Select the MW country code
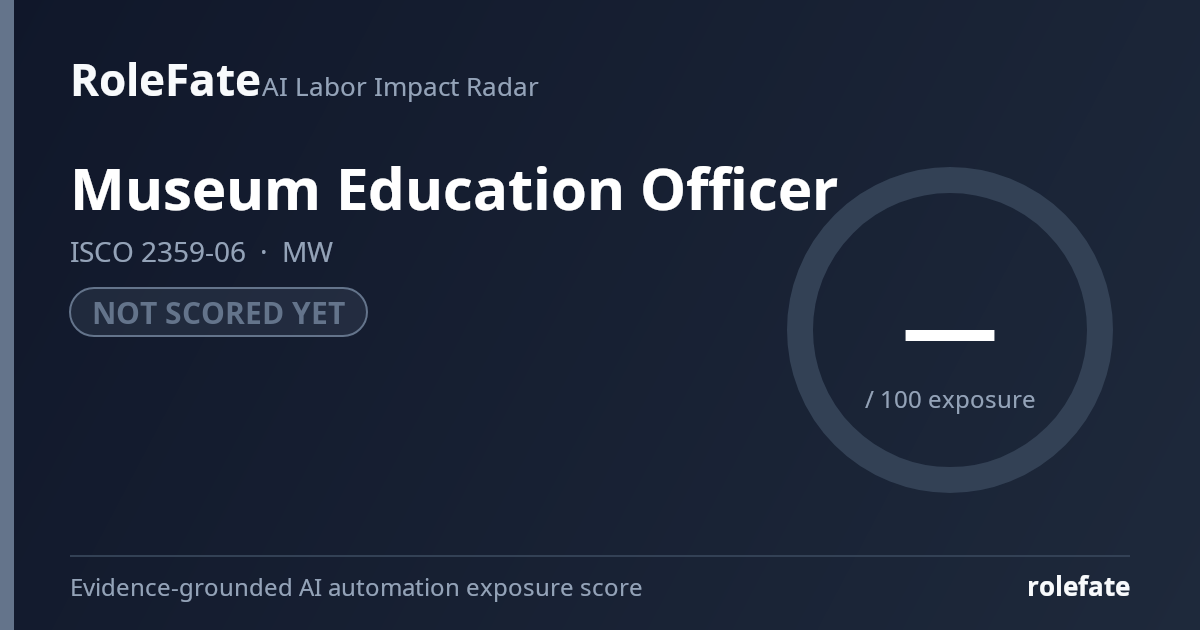Viewport: 1200px width, 630px height. [x=308, y=252]
